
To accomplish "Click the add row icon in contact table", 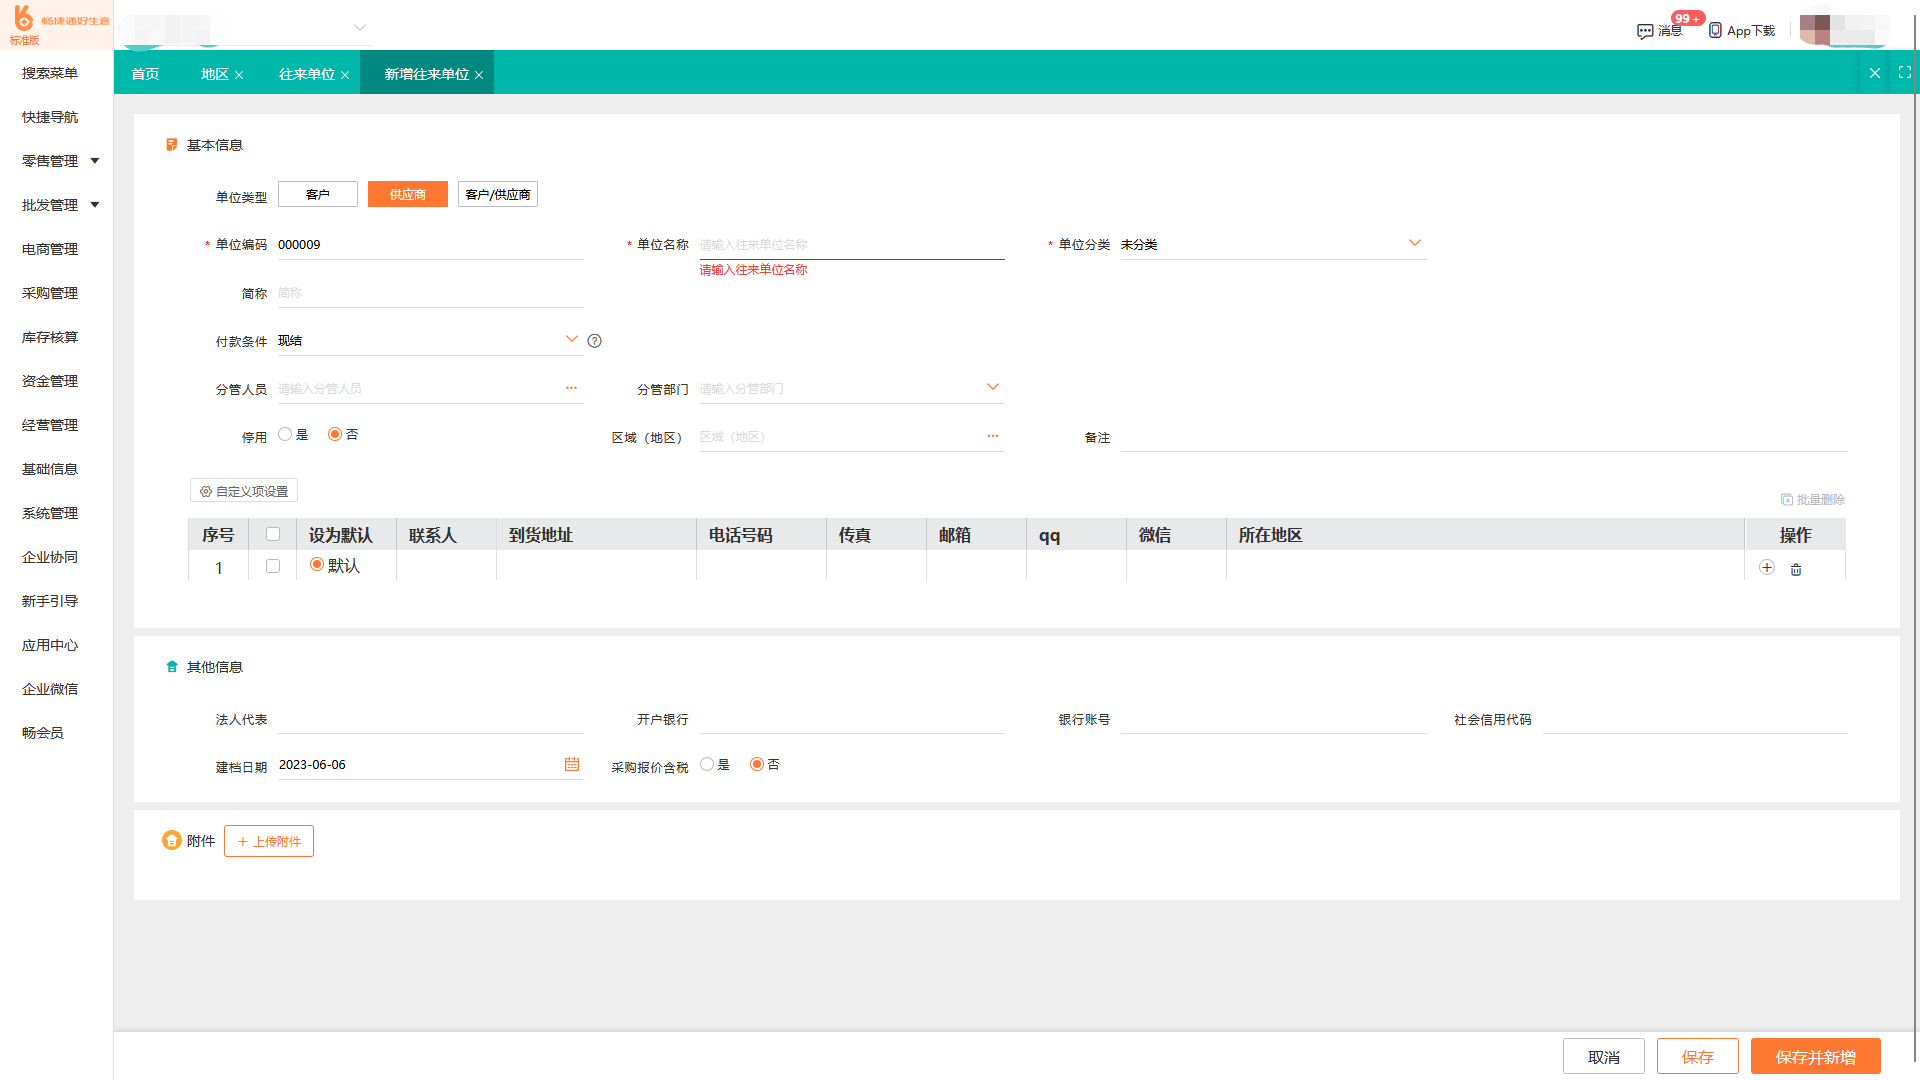I will coord(1767,567).
